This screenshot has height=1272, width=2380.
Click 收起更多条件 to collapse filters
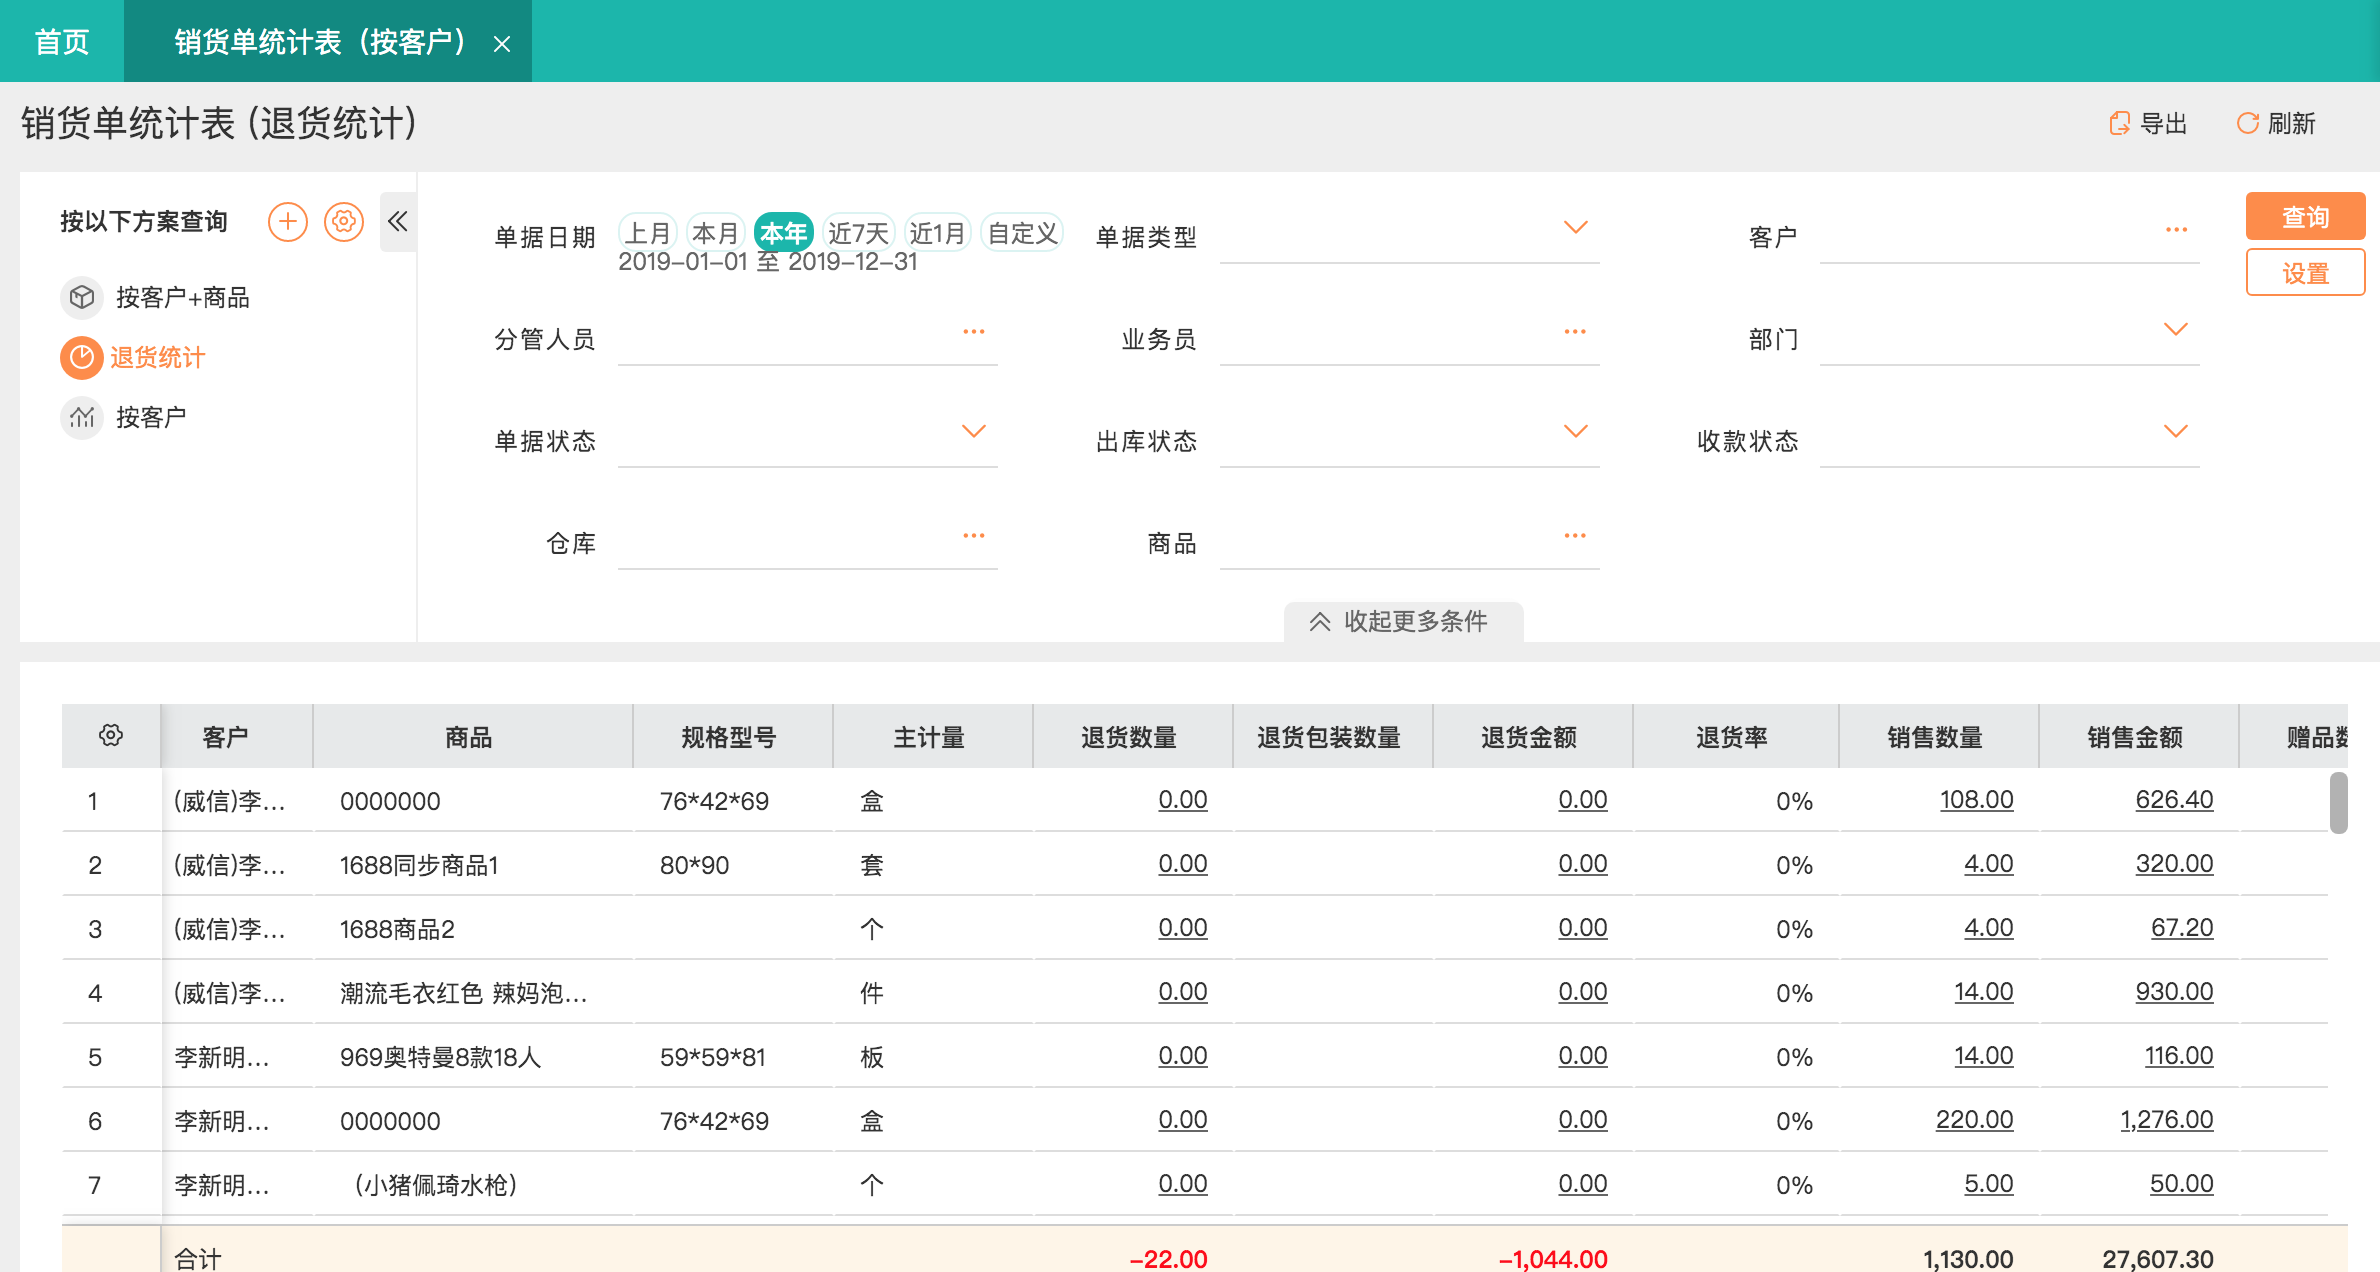pos(1391,619)
